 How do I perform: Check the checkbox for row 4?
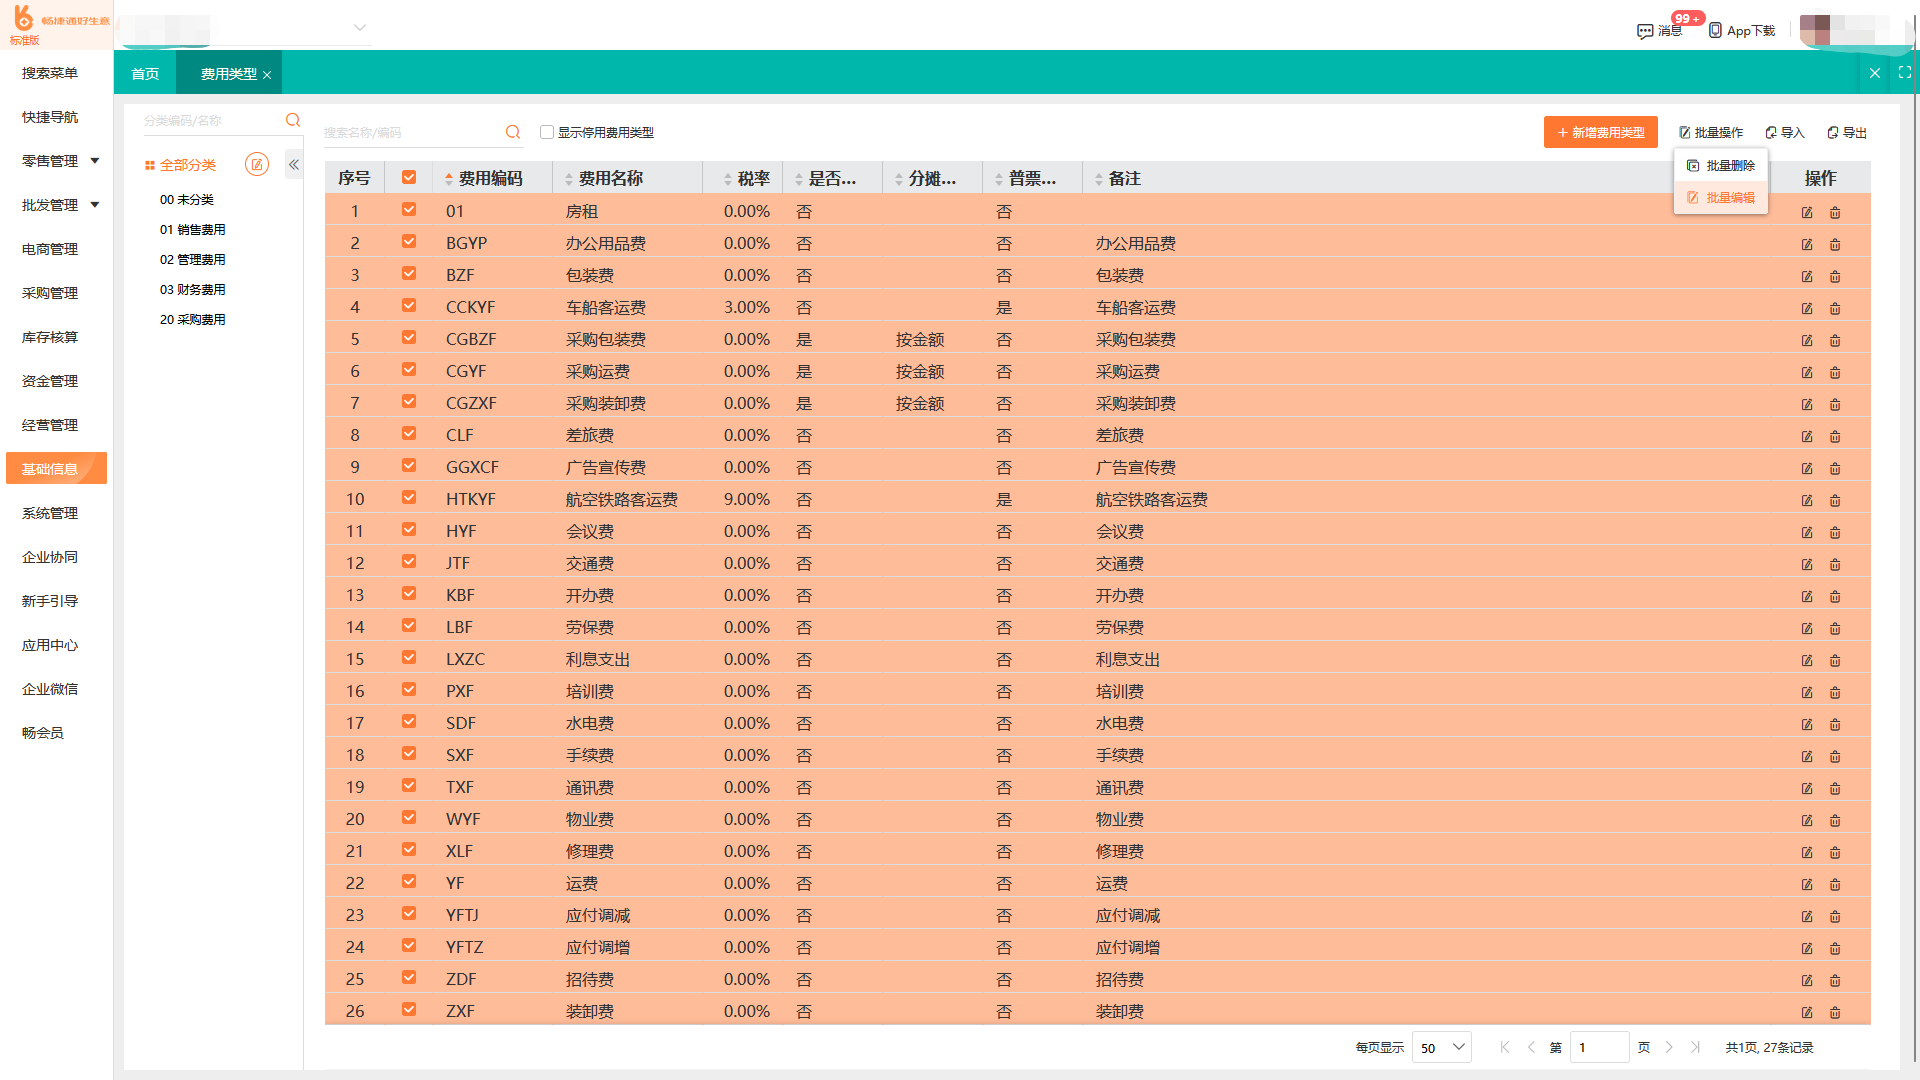pyautogui.click(x=407, y=306)
